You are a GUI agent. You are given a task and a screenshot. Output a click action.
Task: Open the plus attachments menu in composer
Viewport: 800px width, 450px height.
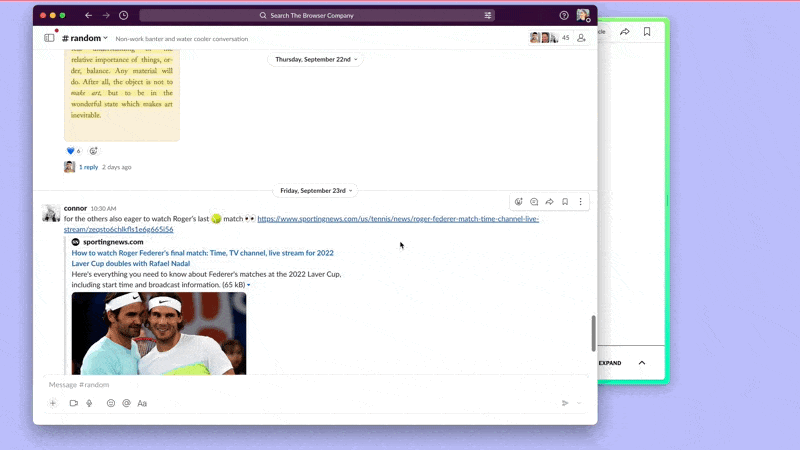(x=53, y=403)
